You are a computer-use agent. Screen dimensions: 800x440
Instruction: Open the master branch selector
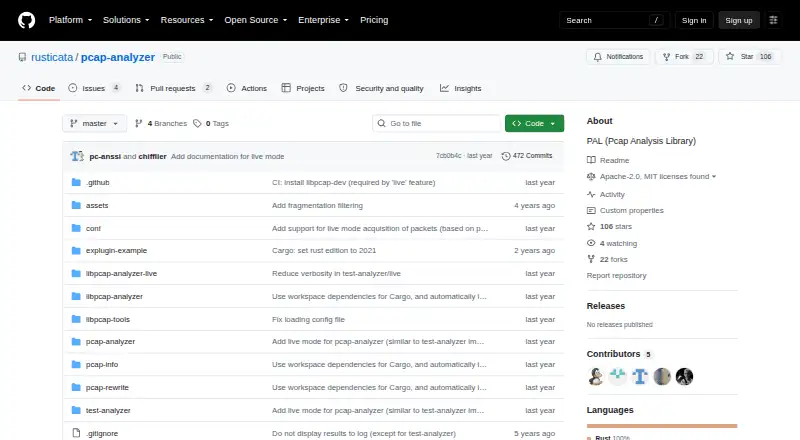click(x=94, y=124)
